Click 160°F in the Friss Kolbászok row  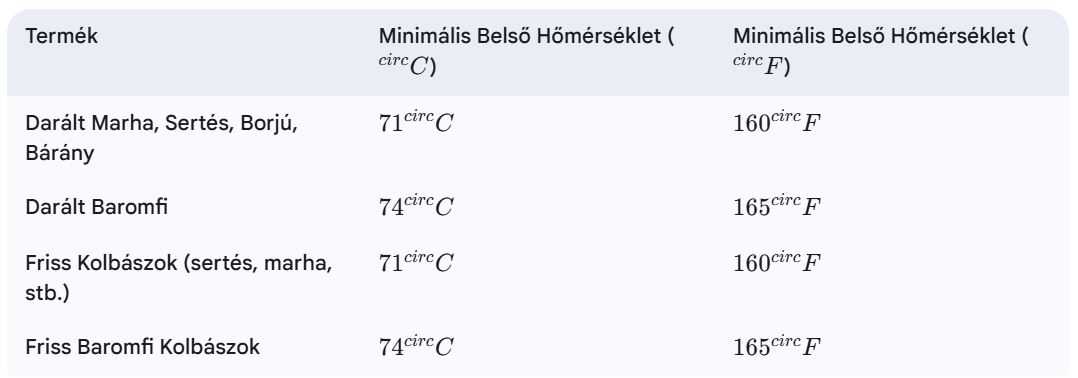tap(777, 262)
